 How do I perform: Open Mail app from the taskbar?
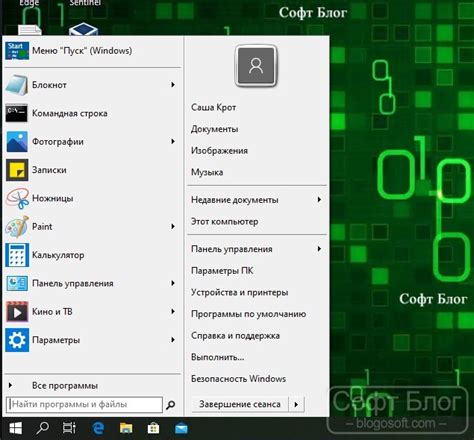pos(181,429)
